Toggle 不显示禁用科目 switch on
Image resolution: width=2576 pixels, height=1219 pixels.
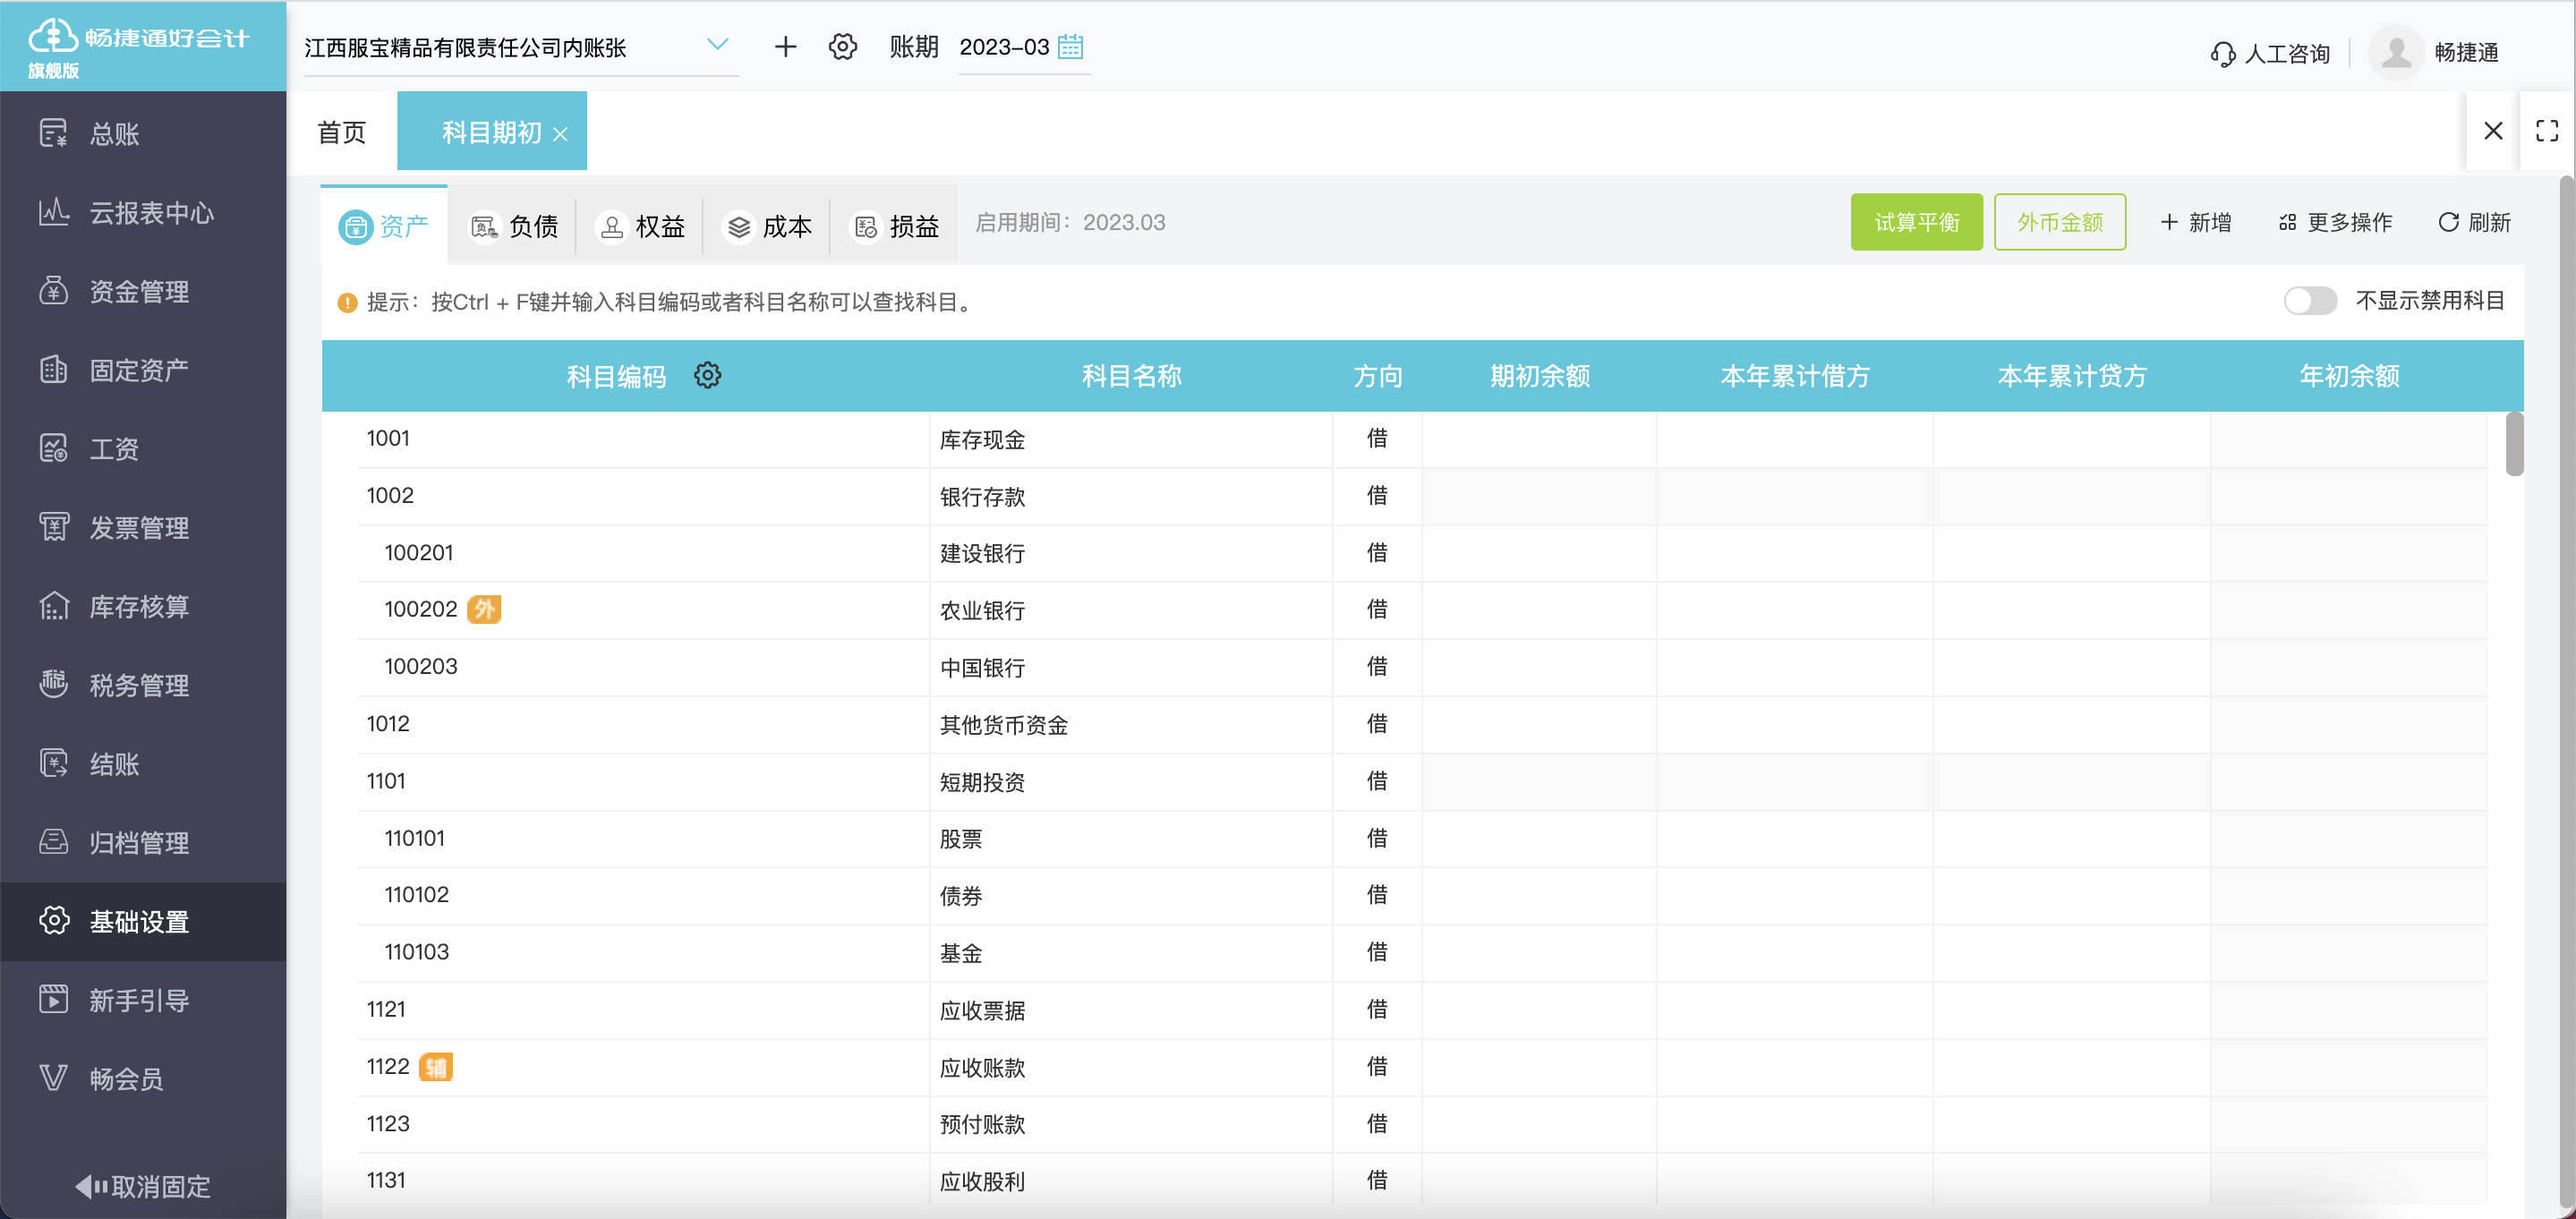click(2310, 301)
